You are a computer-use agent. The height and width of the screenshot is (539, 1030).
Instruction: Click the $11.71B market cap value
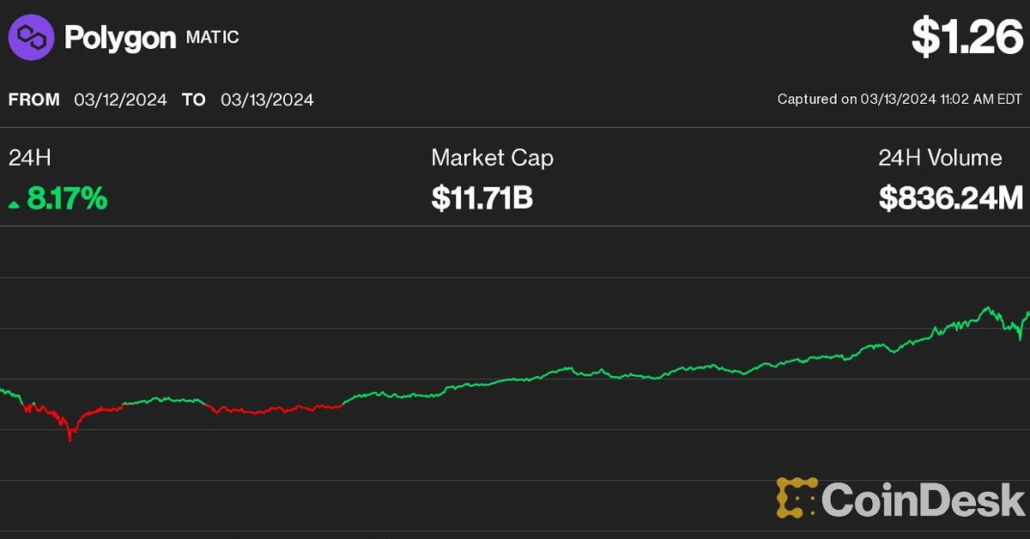(x=482, y=199)
